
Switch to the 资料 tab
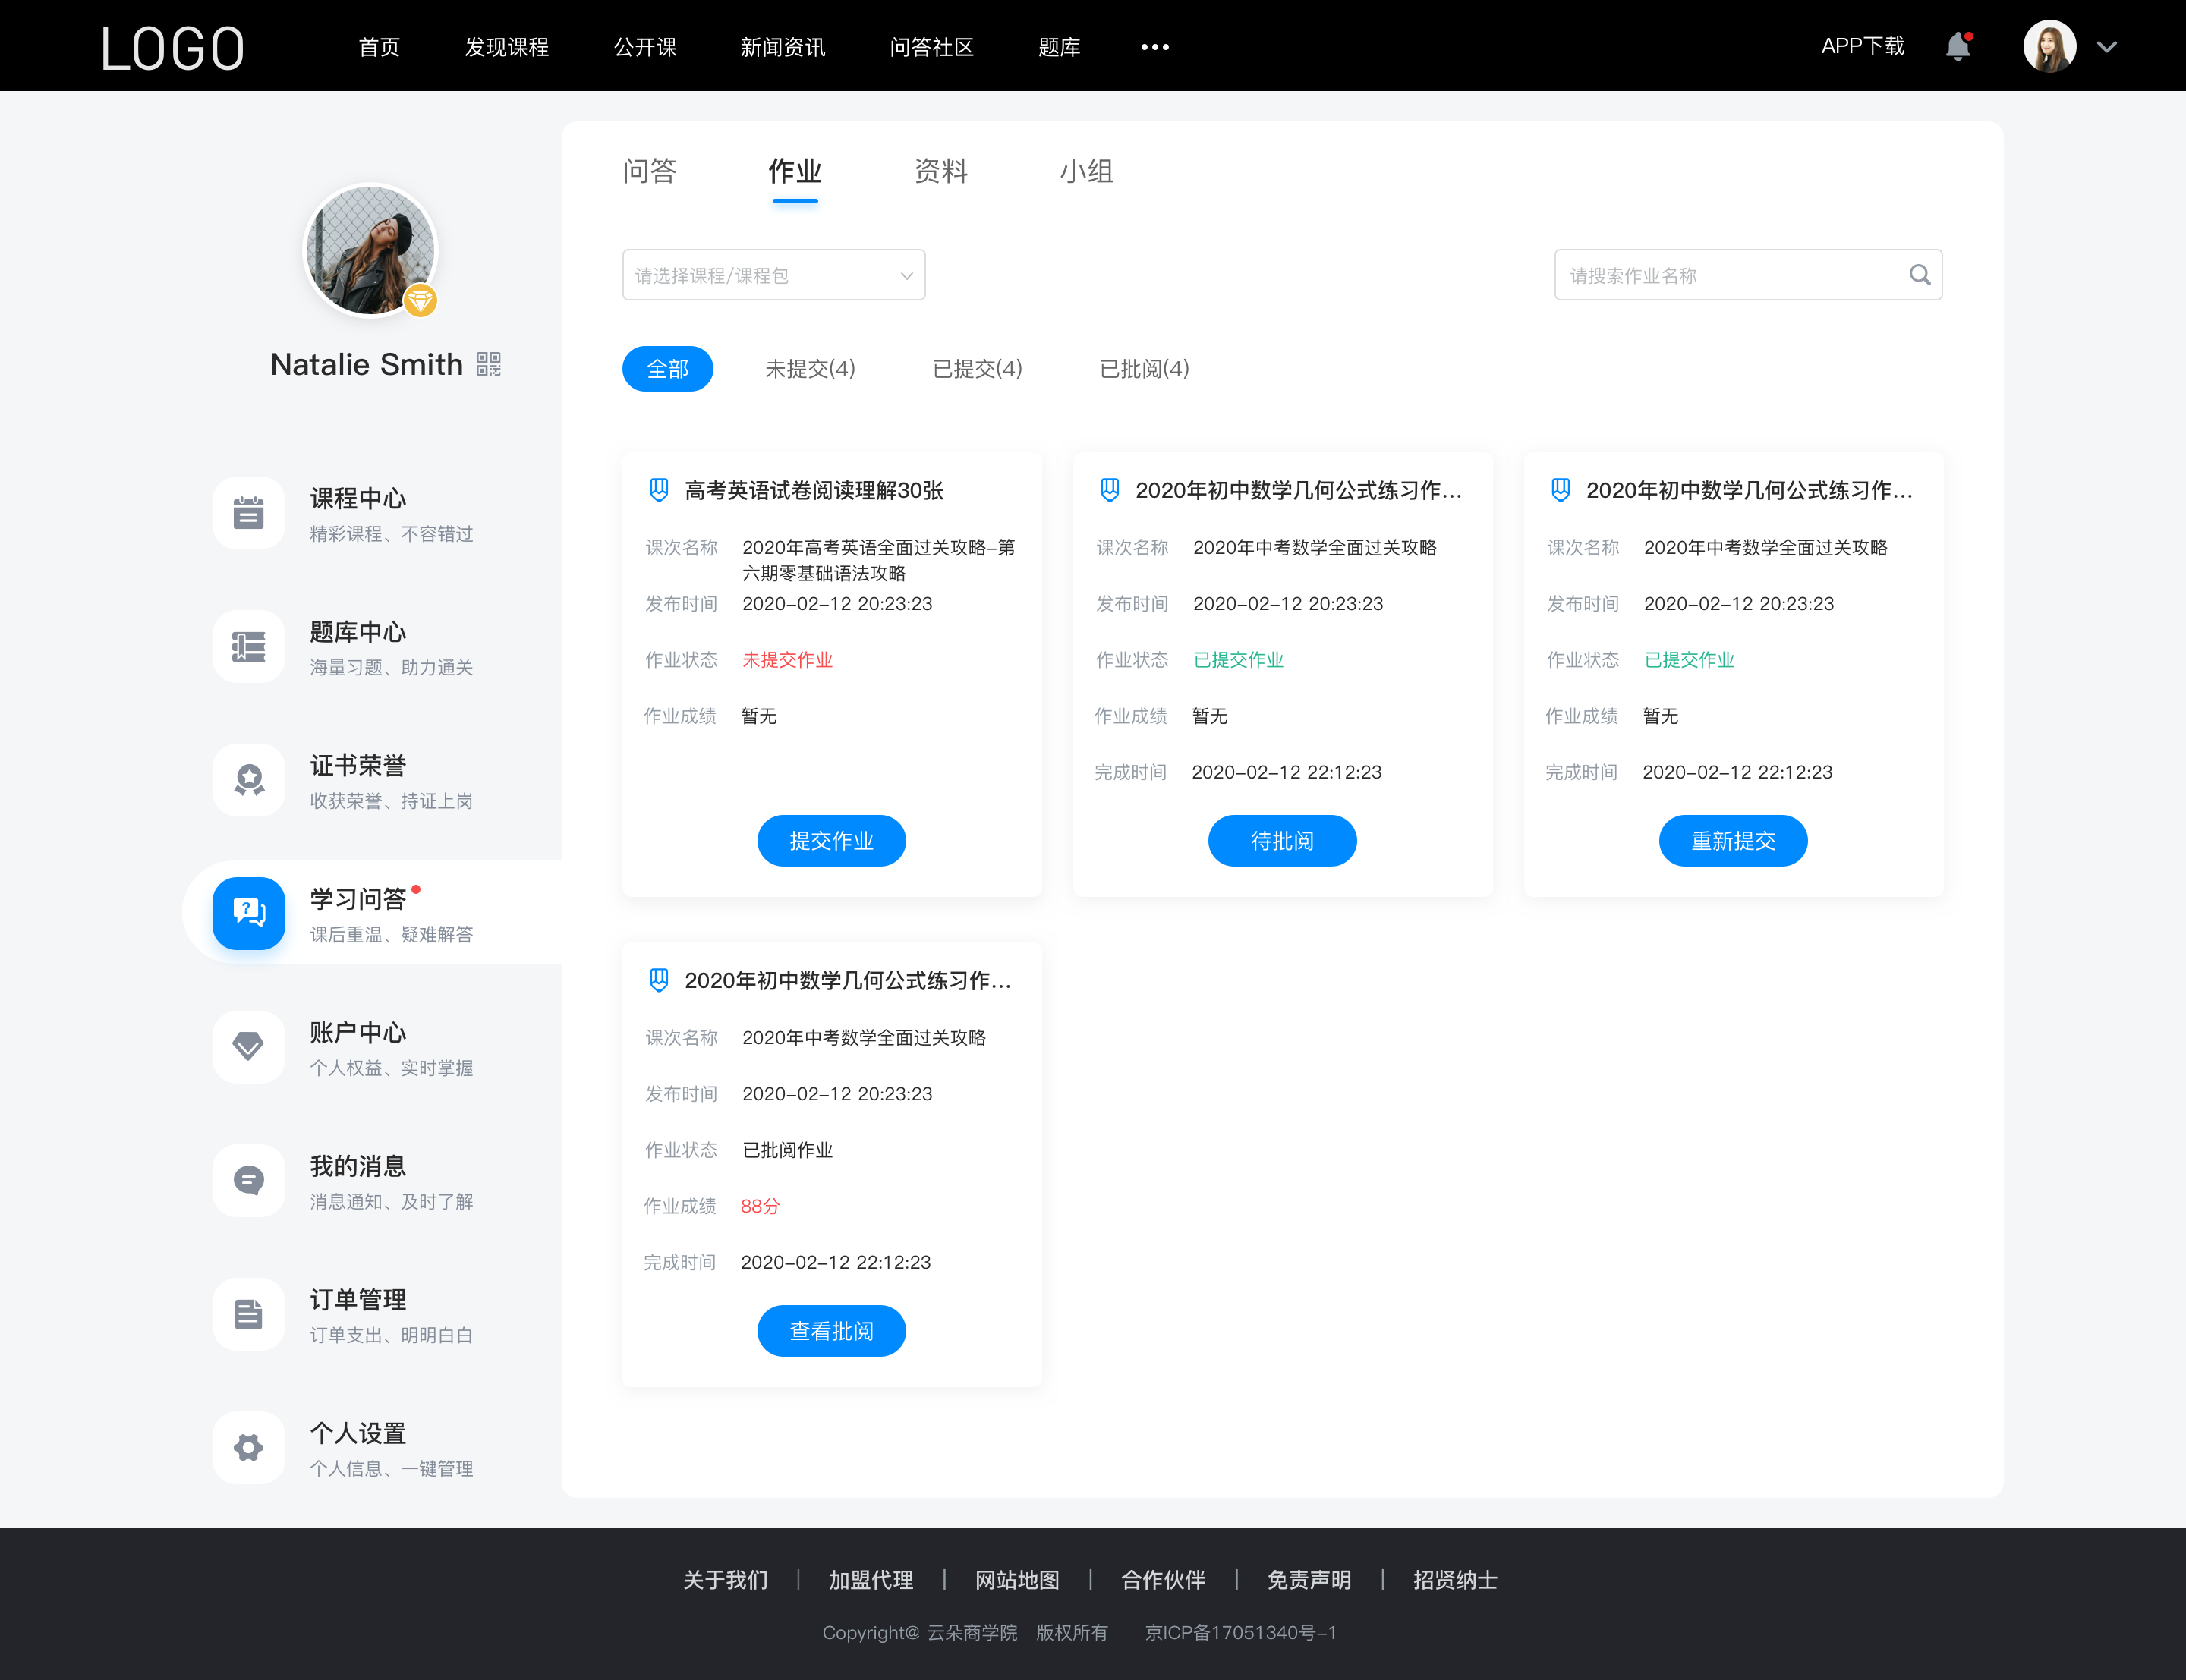(942, 171)
